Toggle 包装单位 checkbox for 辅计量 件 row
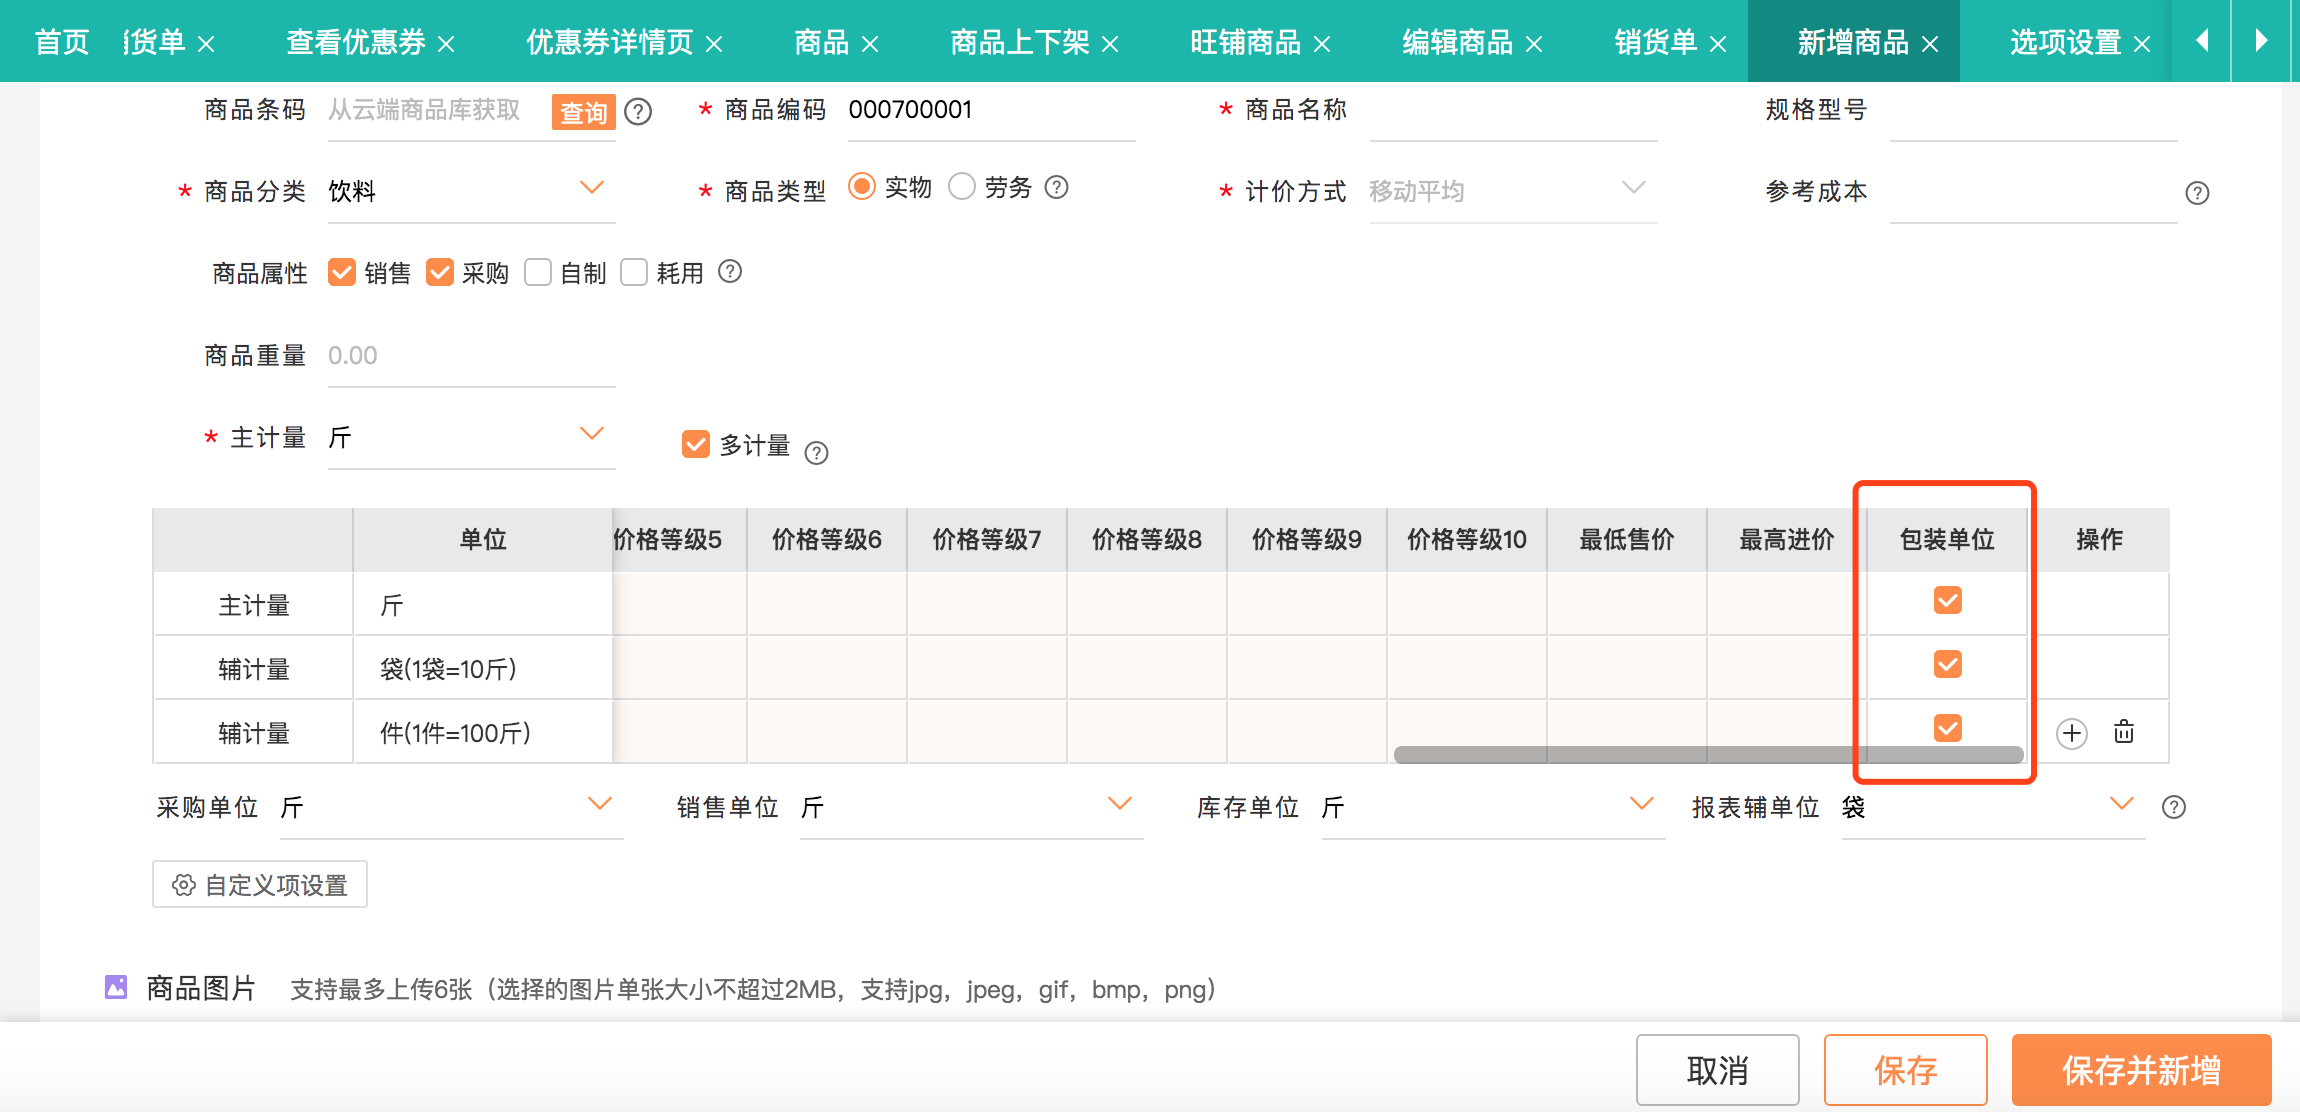Screen dimensions: 2300x1112 coord(1946,731)
